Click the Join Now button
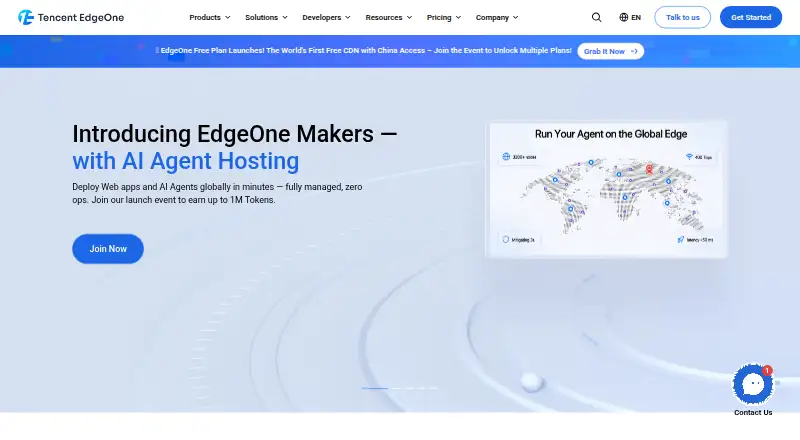 pos(108,249)
